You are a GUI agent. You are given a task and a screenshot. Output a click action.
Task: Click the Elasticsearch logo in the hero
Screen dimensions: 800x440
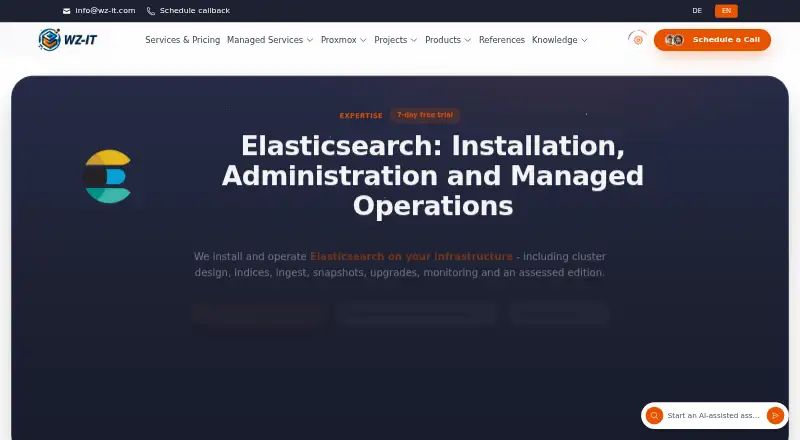(108, 176)
